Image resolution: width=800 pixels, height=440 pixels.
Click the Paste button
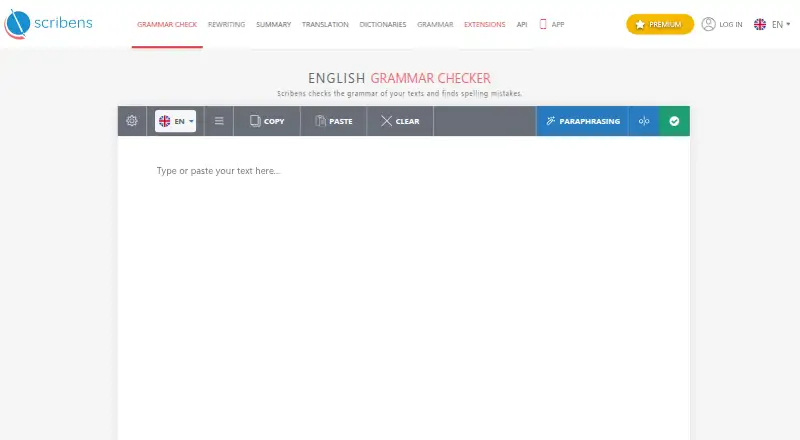click(x=334, y=121)
